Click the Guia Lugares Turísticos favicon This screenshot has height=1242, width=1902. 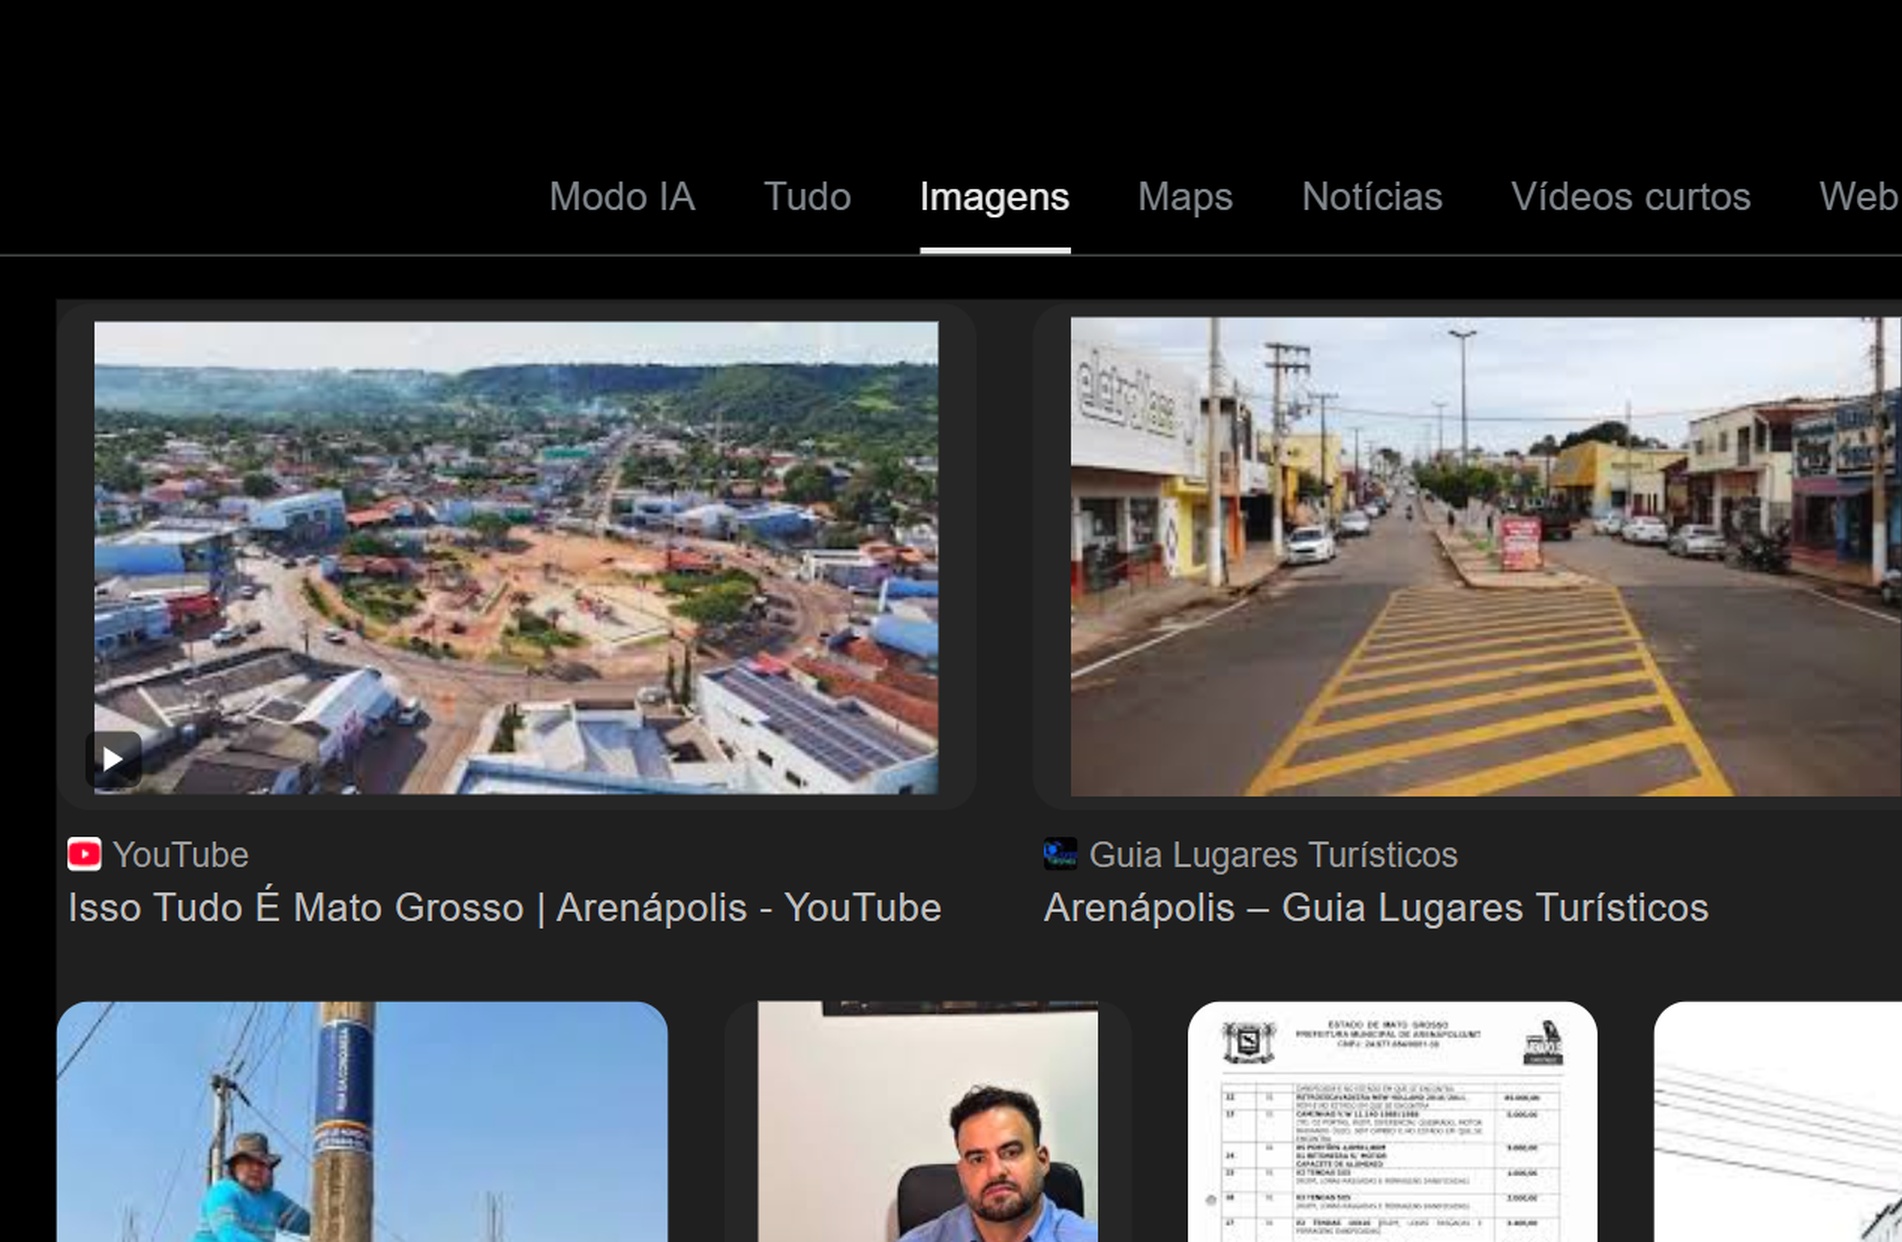pos(1060,855)
